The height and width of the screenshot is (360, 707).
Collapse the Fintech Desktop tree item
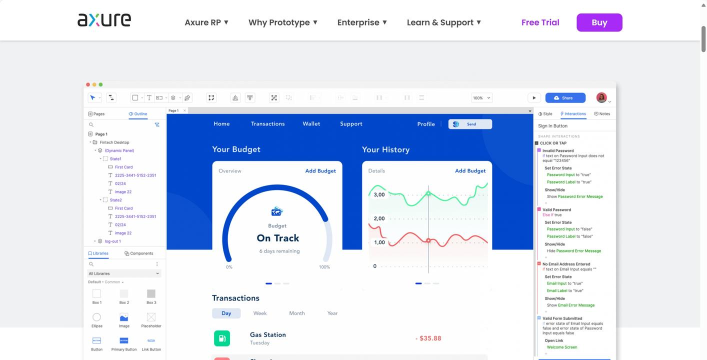(90, 142)
